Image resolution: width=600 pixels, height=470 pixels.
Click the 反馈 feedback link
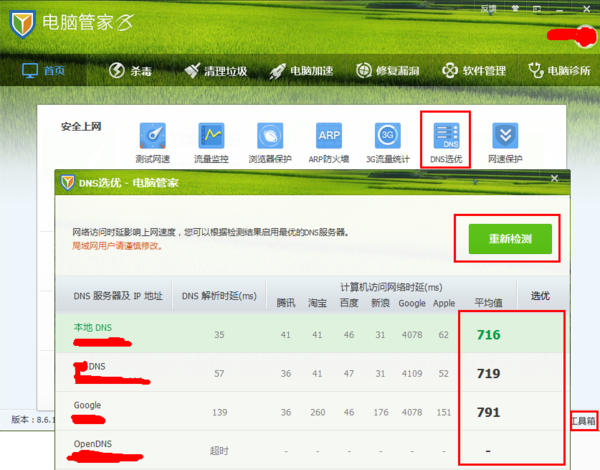pos(488,9)
